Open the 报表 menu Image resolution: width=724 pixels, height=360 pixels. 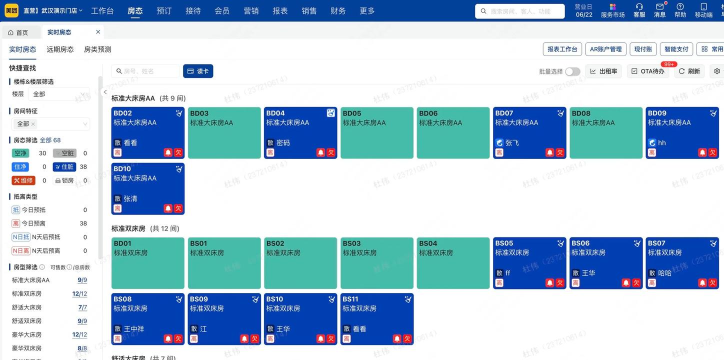[280, 11]
